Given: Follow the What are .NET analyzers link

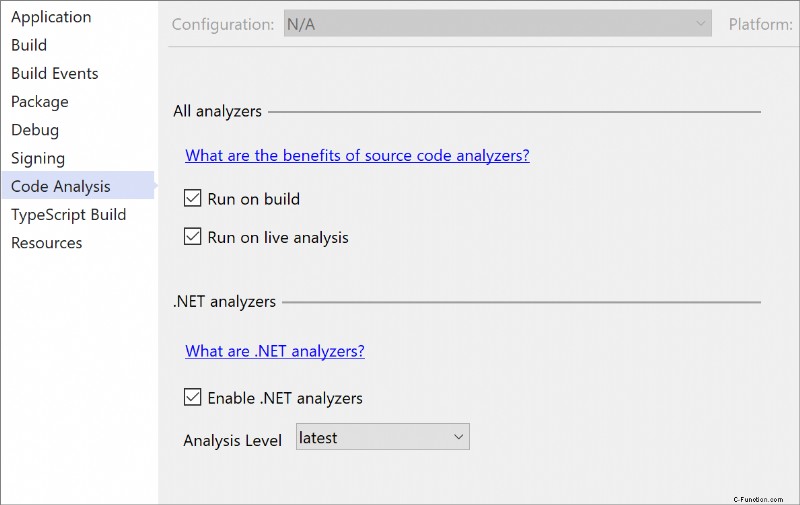Looking at the screenshot, I should pyautogui.click(x=275, y=351).
